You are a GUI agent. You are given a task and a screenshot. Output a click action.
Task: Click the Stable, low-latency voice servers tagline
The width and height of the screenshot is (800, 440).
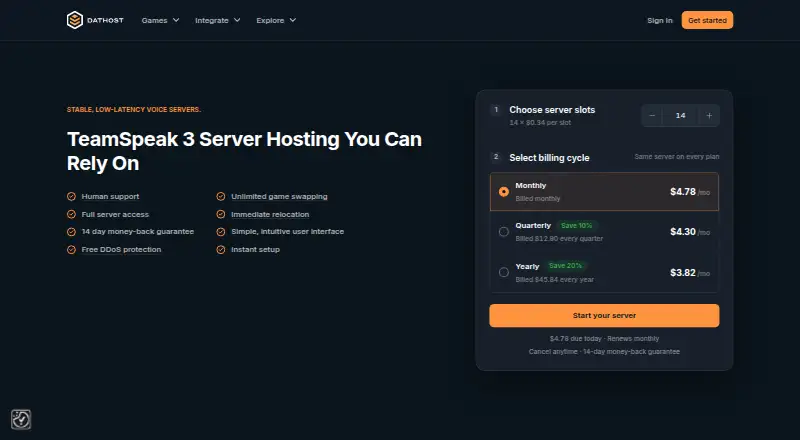(134, 110)
